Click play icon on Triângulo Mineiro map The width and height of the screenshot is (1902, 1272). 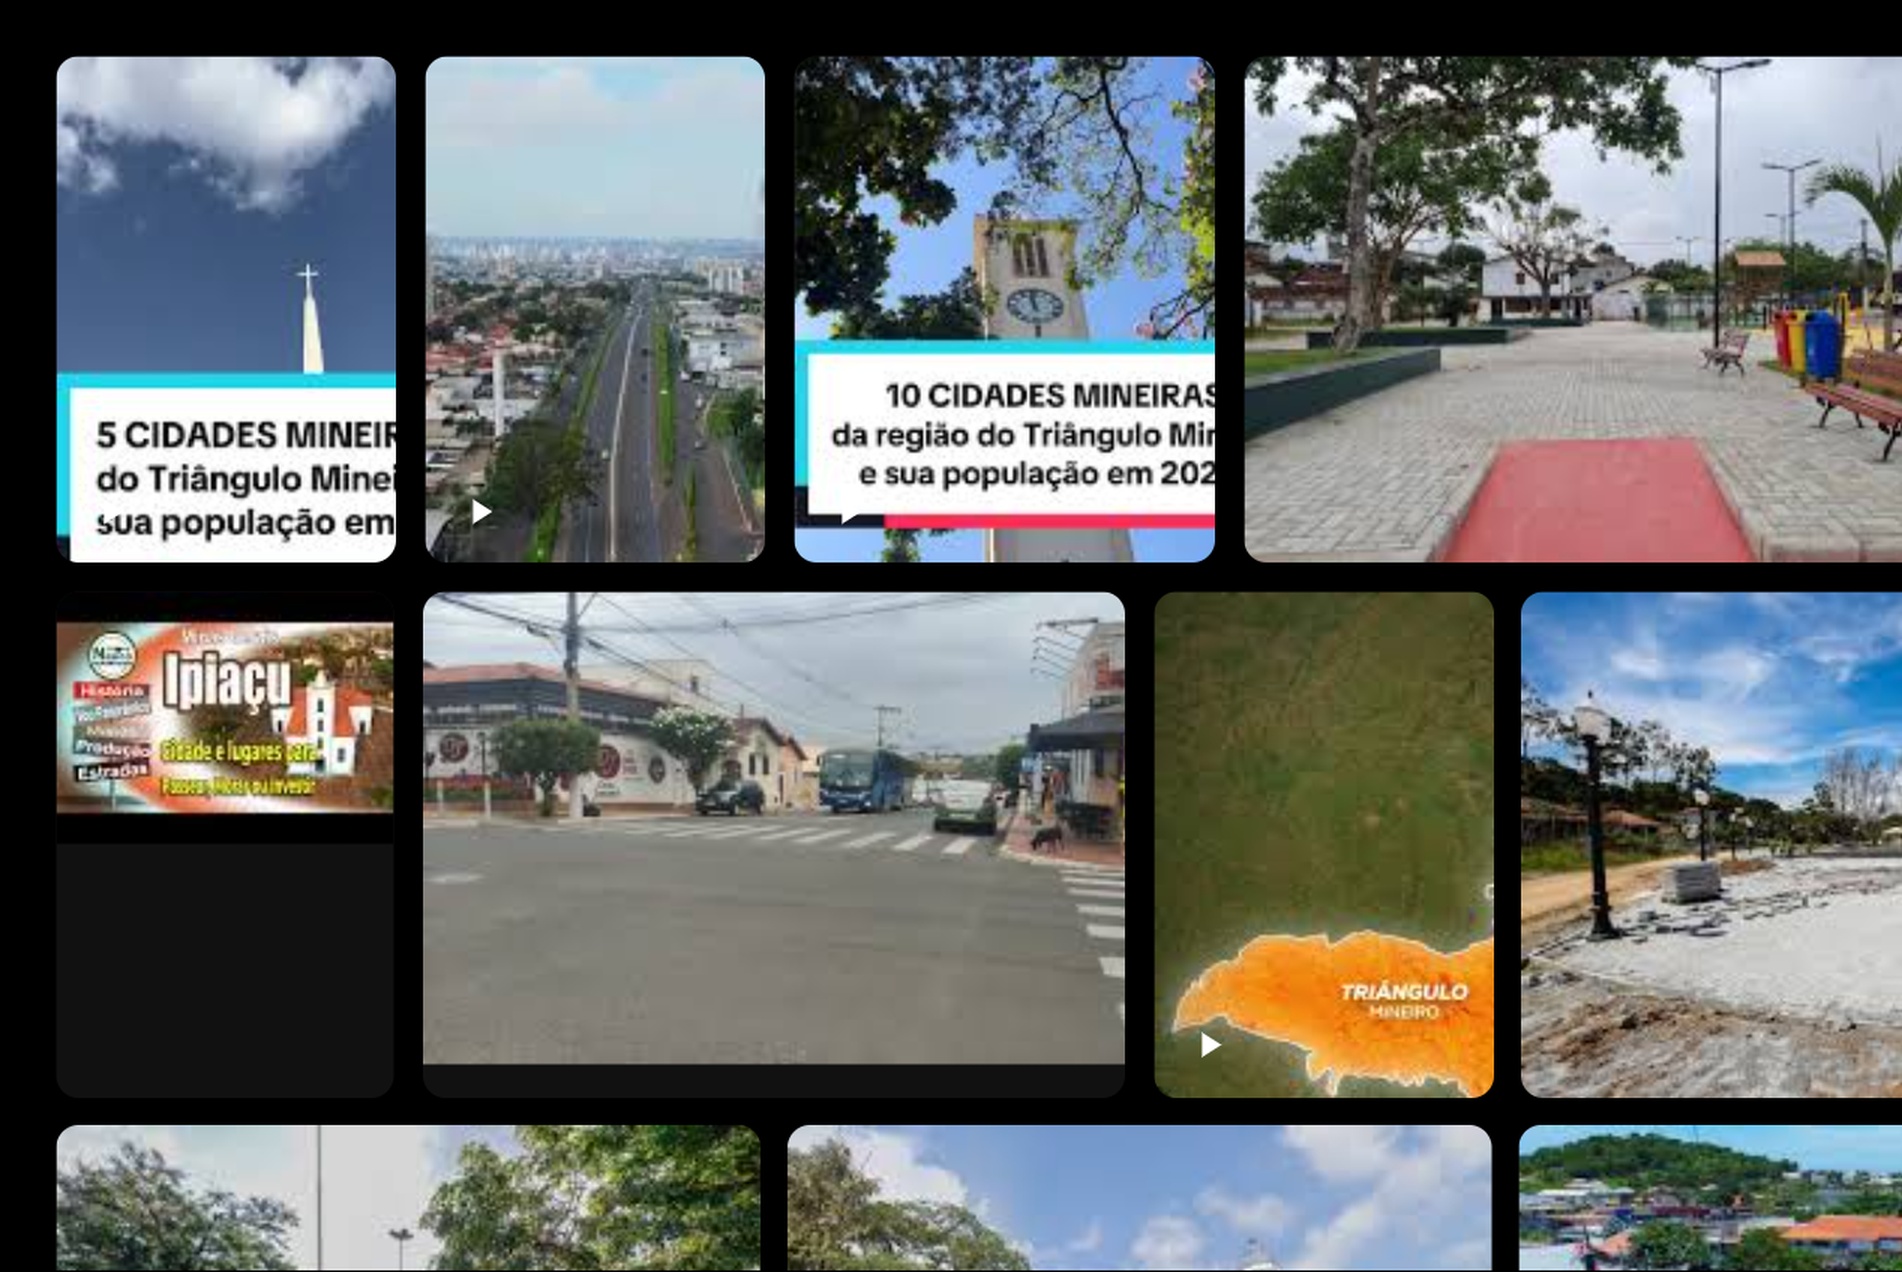1210,1045
